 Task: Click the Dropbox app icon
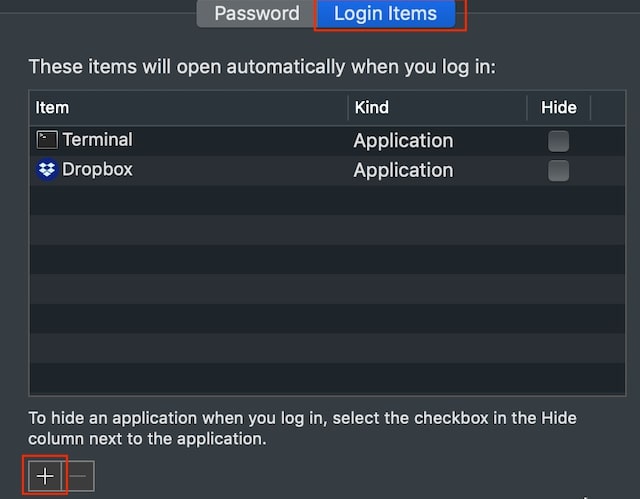coord(47,169)
